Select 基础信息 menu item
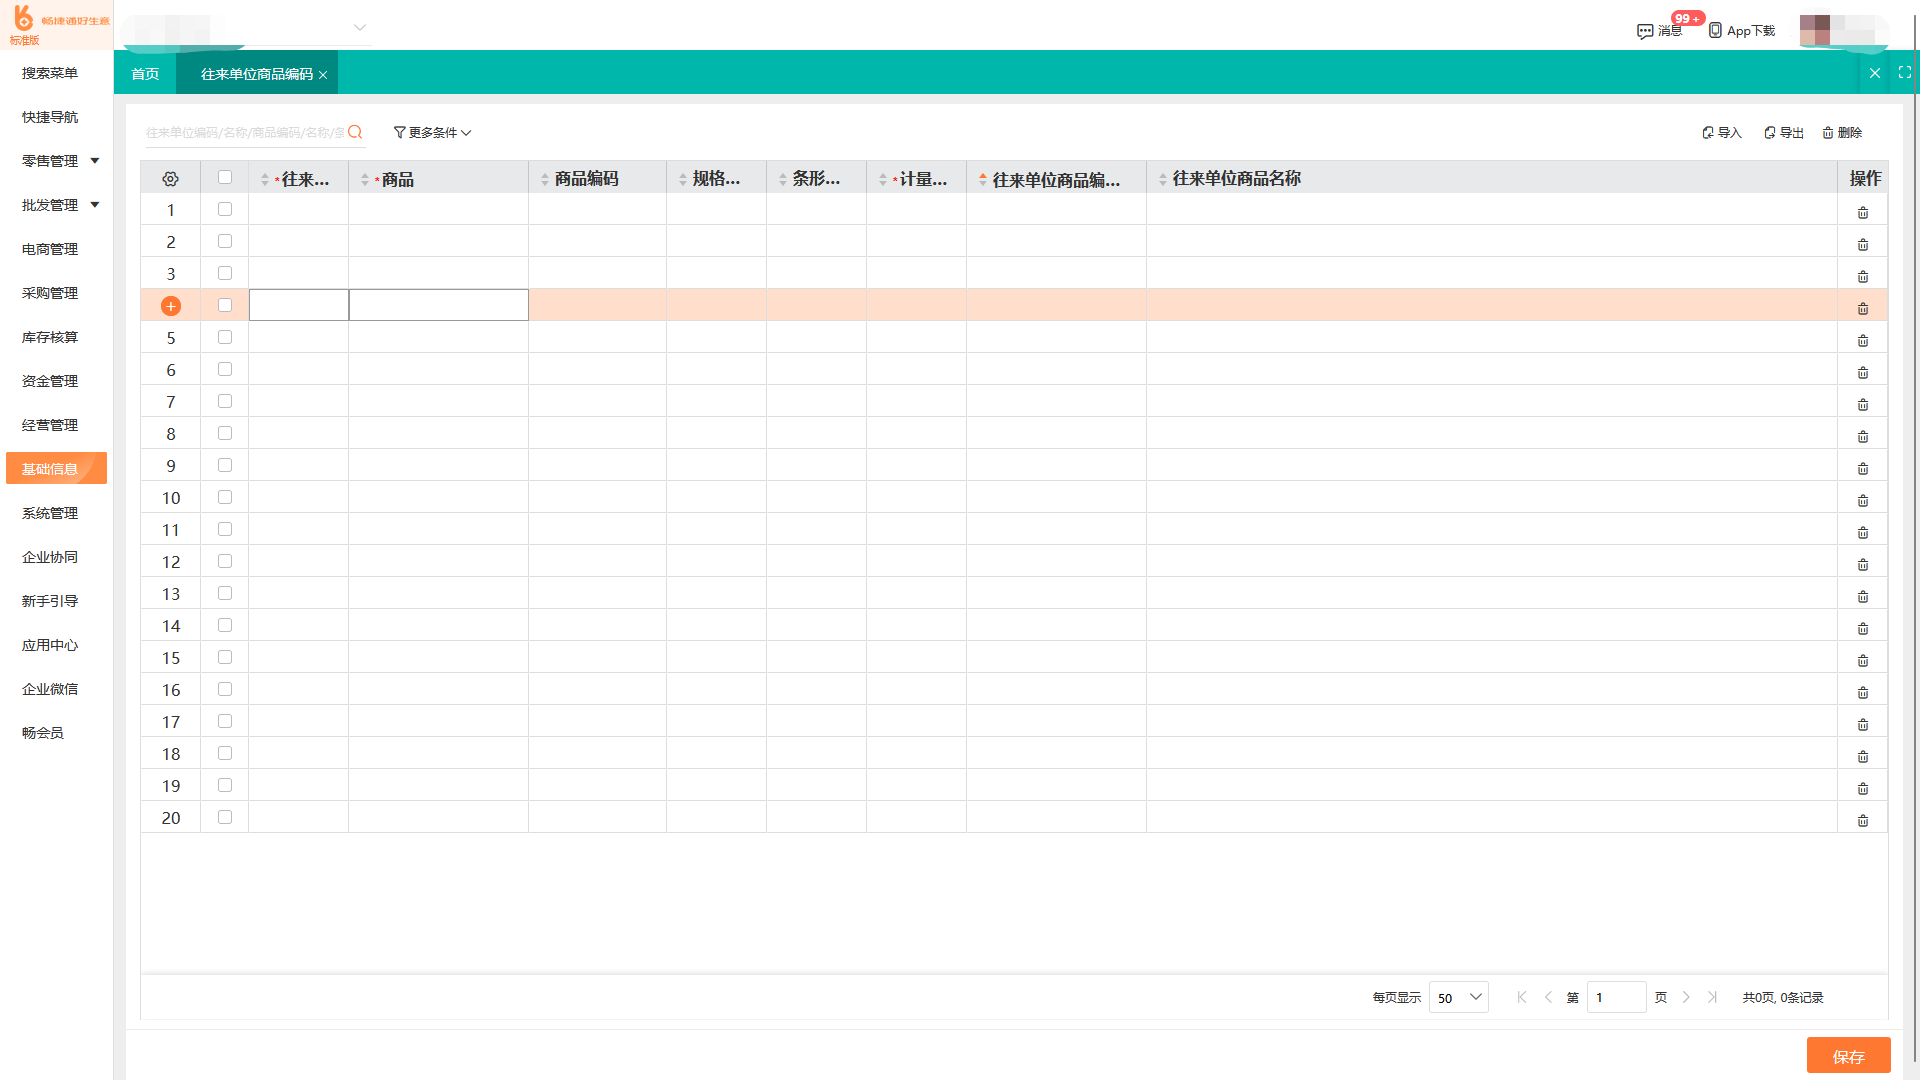The width and height of the screenshot is (1920, 1080). [x=51, y=468]
